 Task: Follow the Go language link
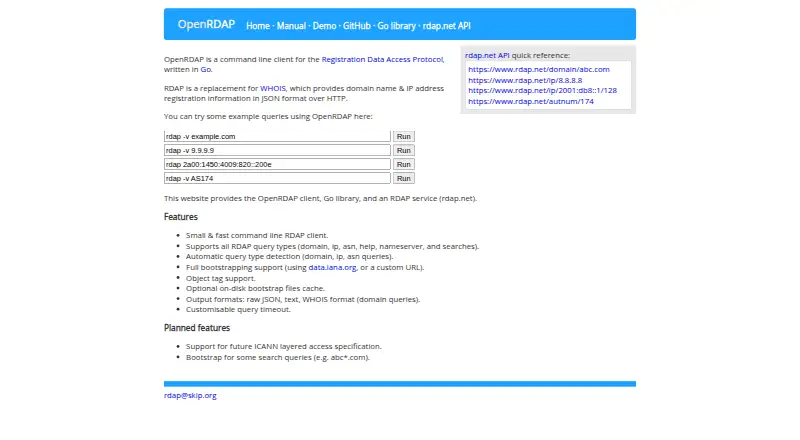pyautogui.click(x=205, y=69)
